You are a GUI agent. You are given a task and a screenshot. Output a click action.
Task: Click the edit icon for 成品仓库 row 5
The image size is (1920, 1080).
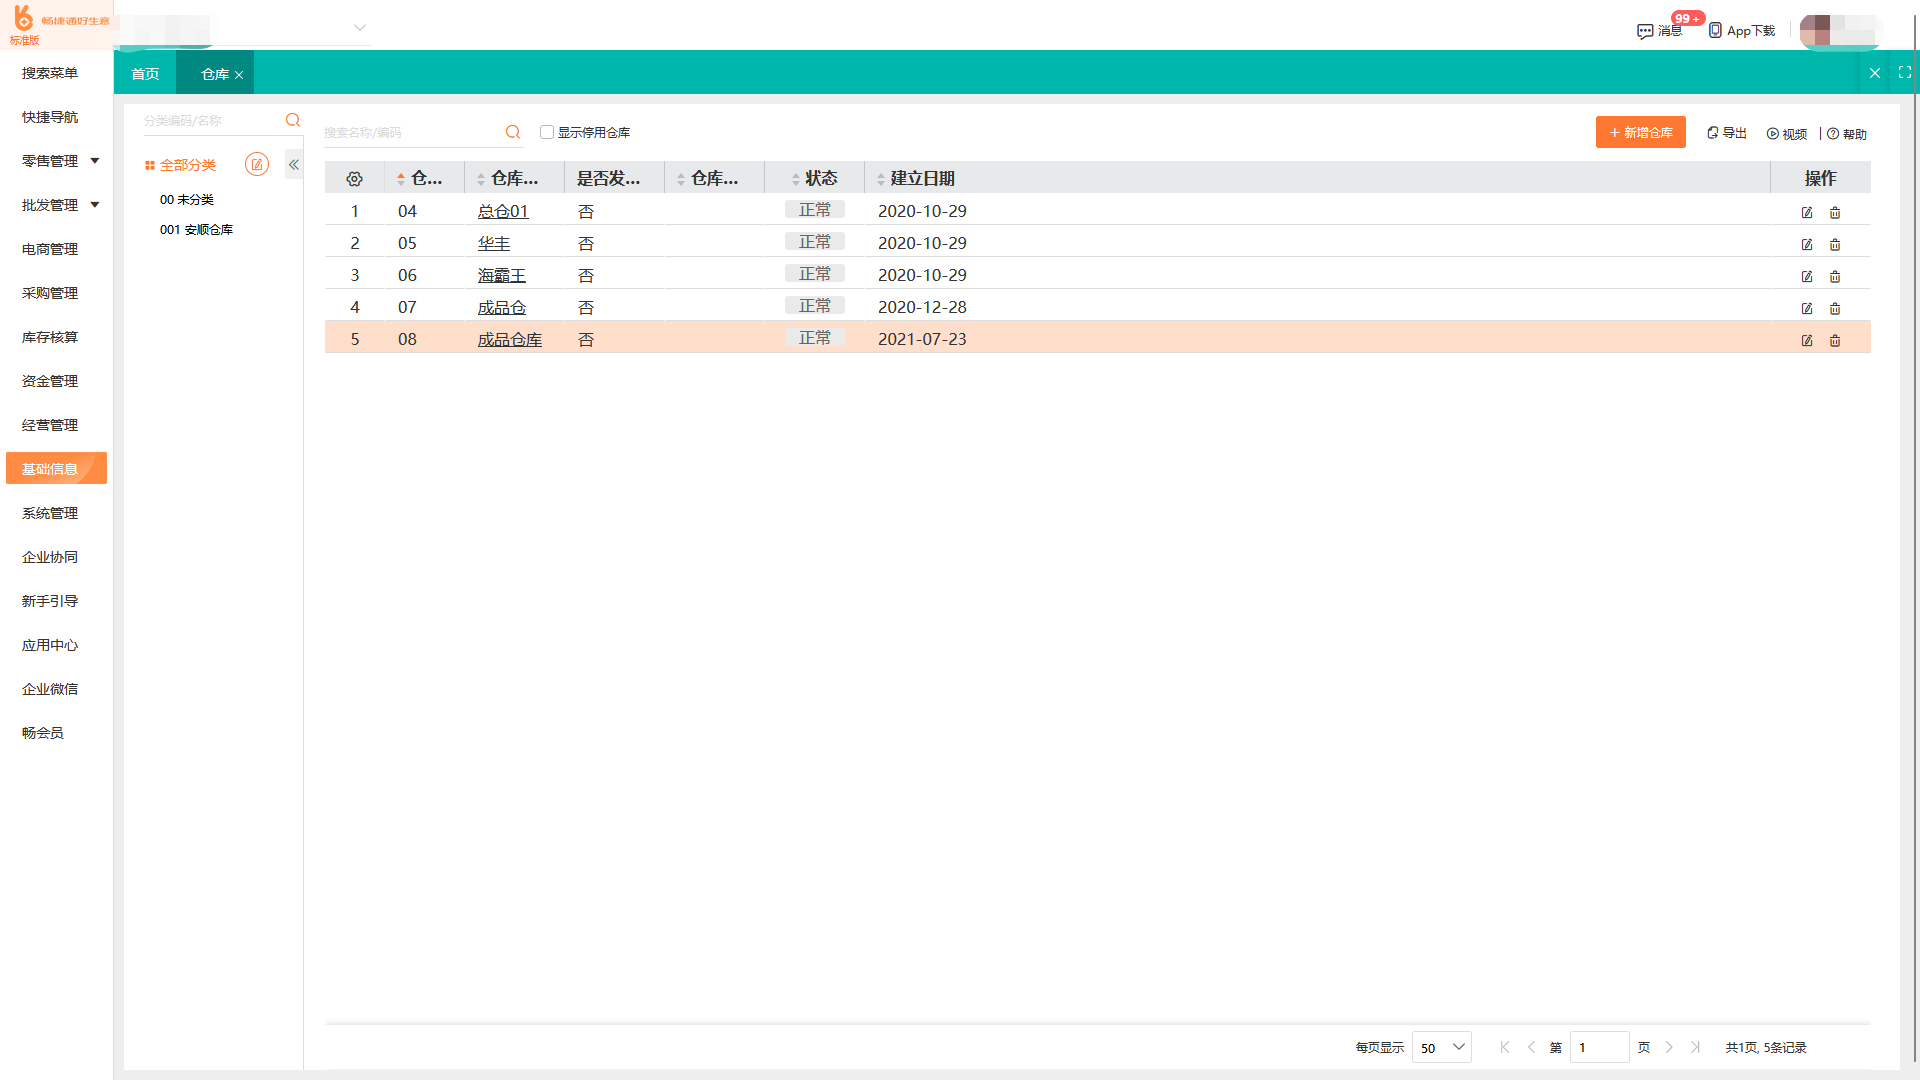click(x=1807, y=339)
